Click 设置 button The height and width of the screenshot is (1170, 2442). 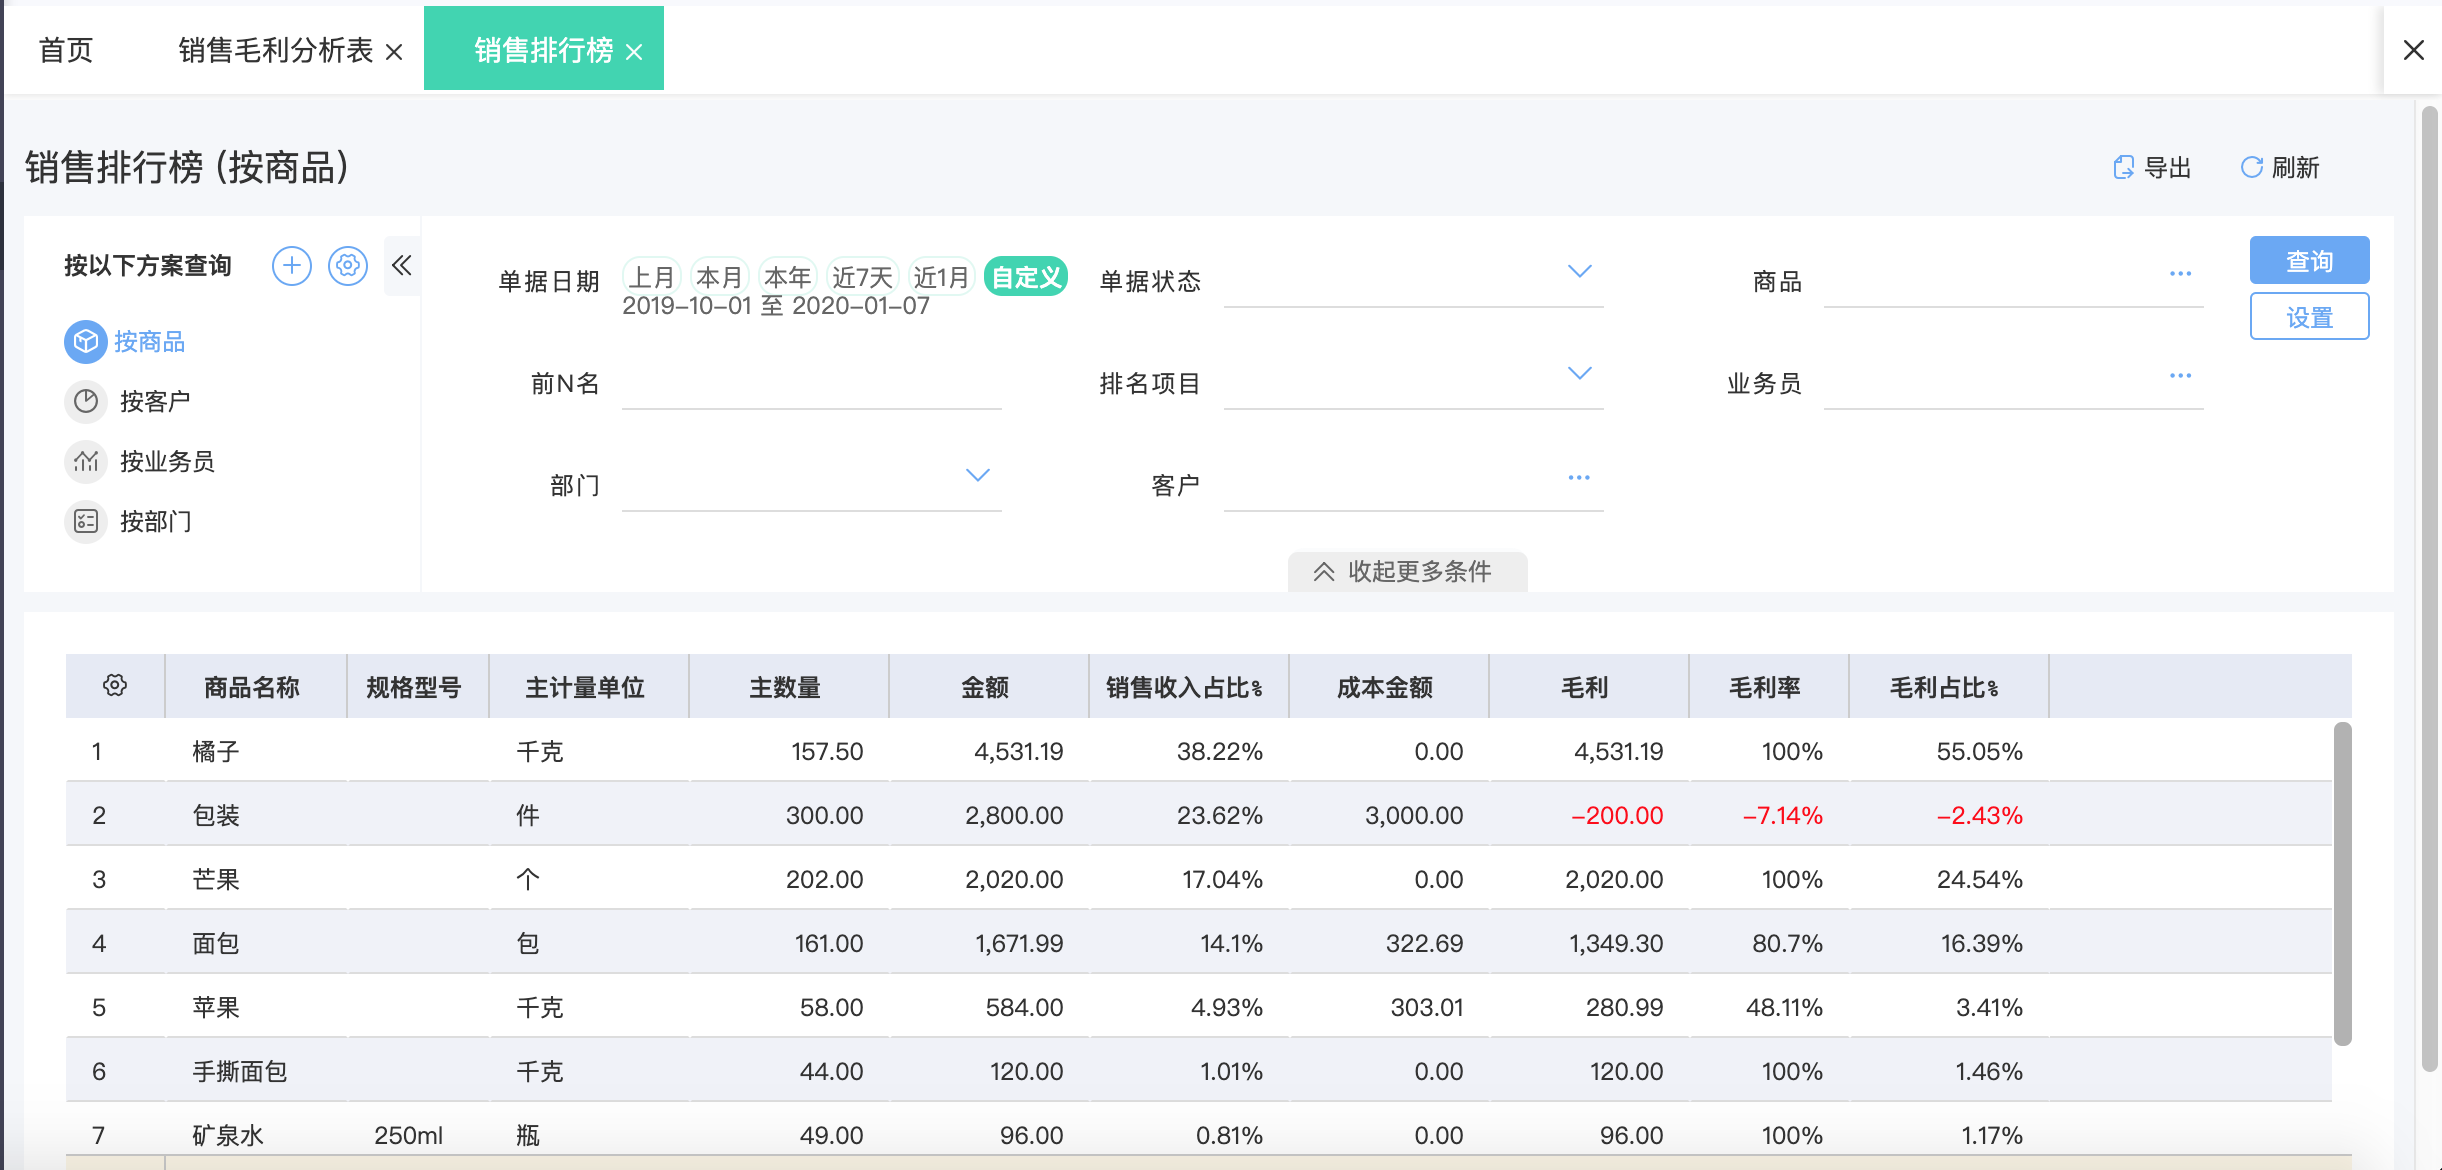click(x=2313, y=316)
